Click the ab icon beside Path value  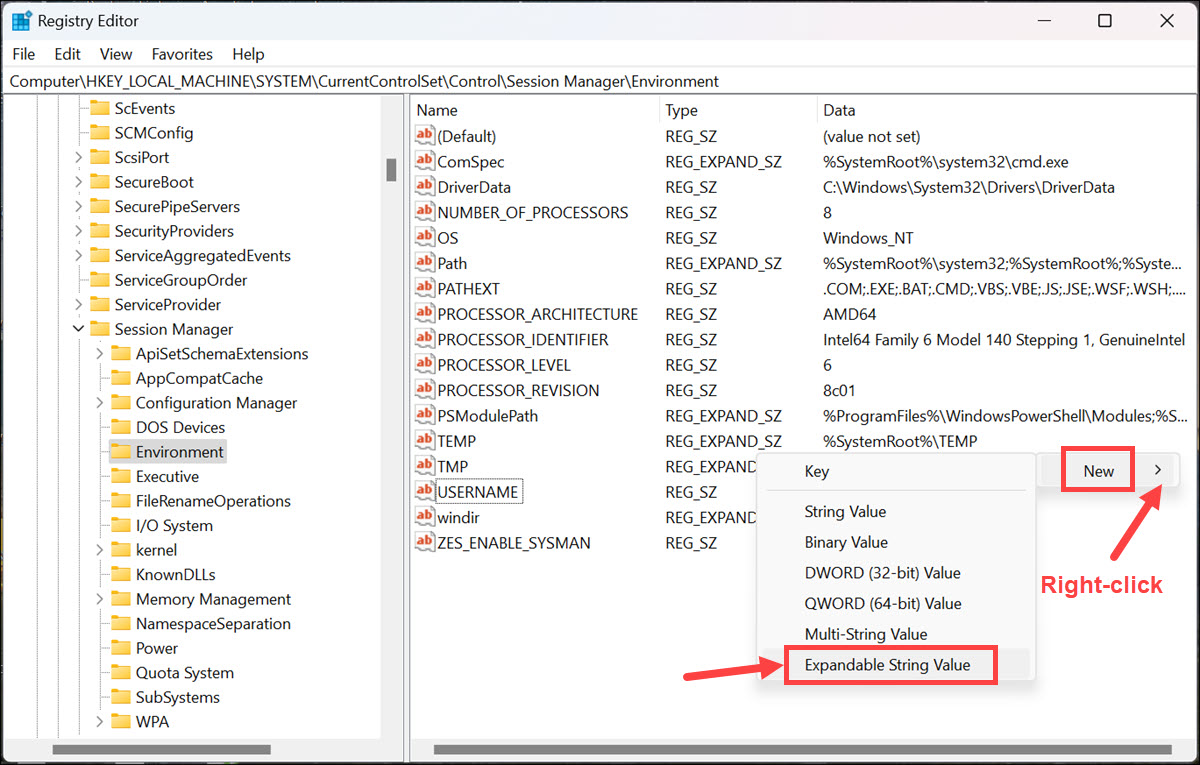tap(424, 262)
